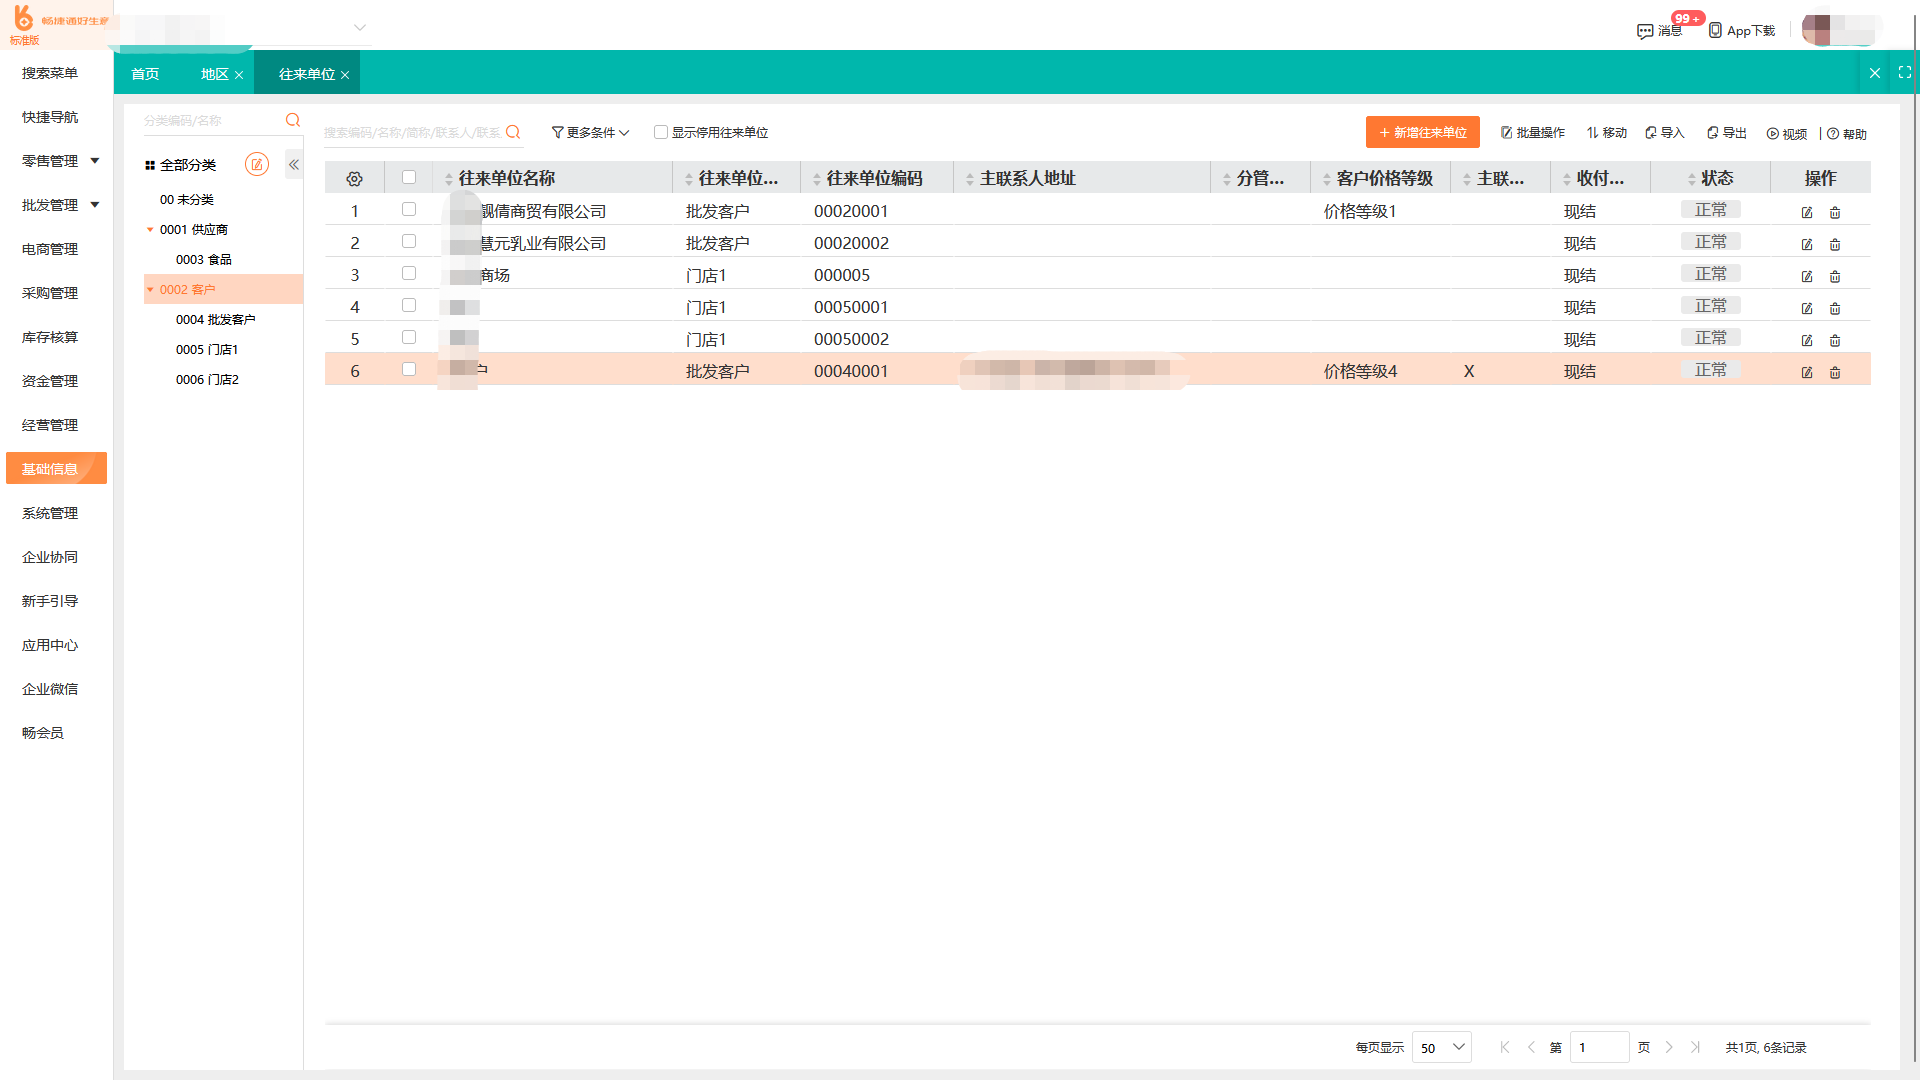Image resolution: width=1920 pixels, height=1080 pixels.
Task: Expand 更多条件 dropdown filter
Action: pyautogui.click(x=592, y=132)
